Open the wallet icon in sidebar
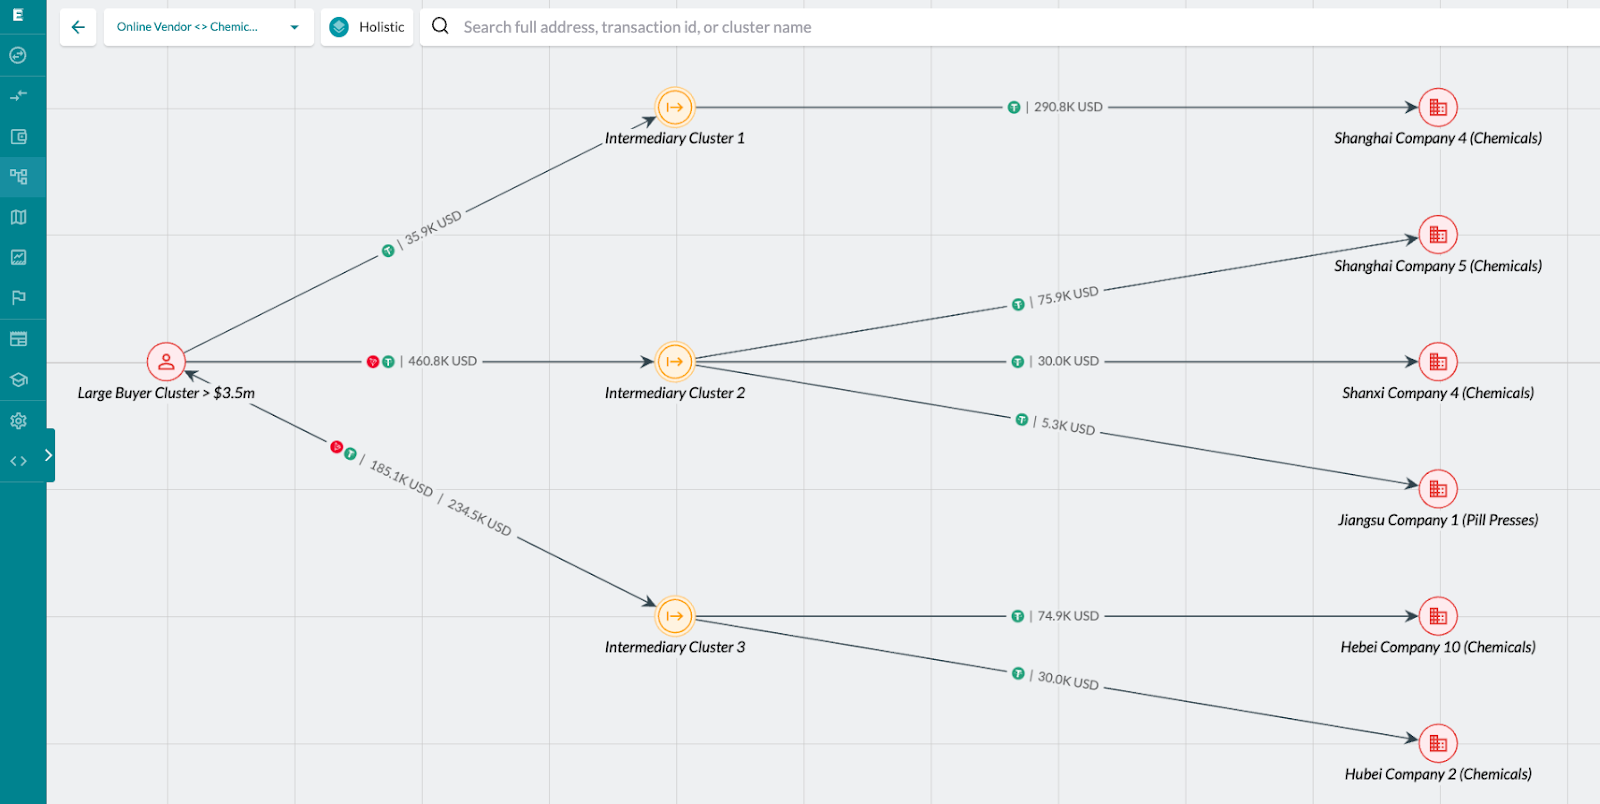The image size is (1600, 804). (x=18, y=137)
